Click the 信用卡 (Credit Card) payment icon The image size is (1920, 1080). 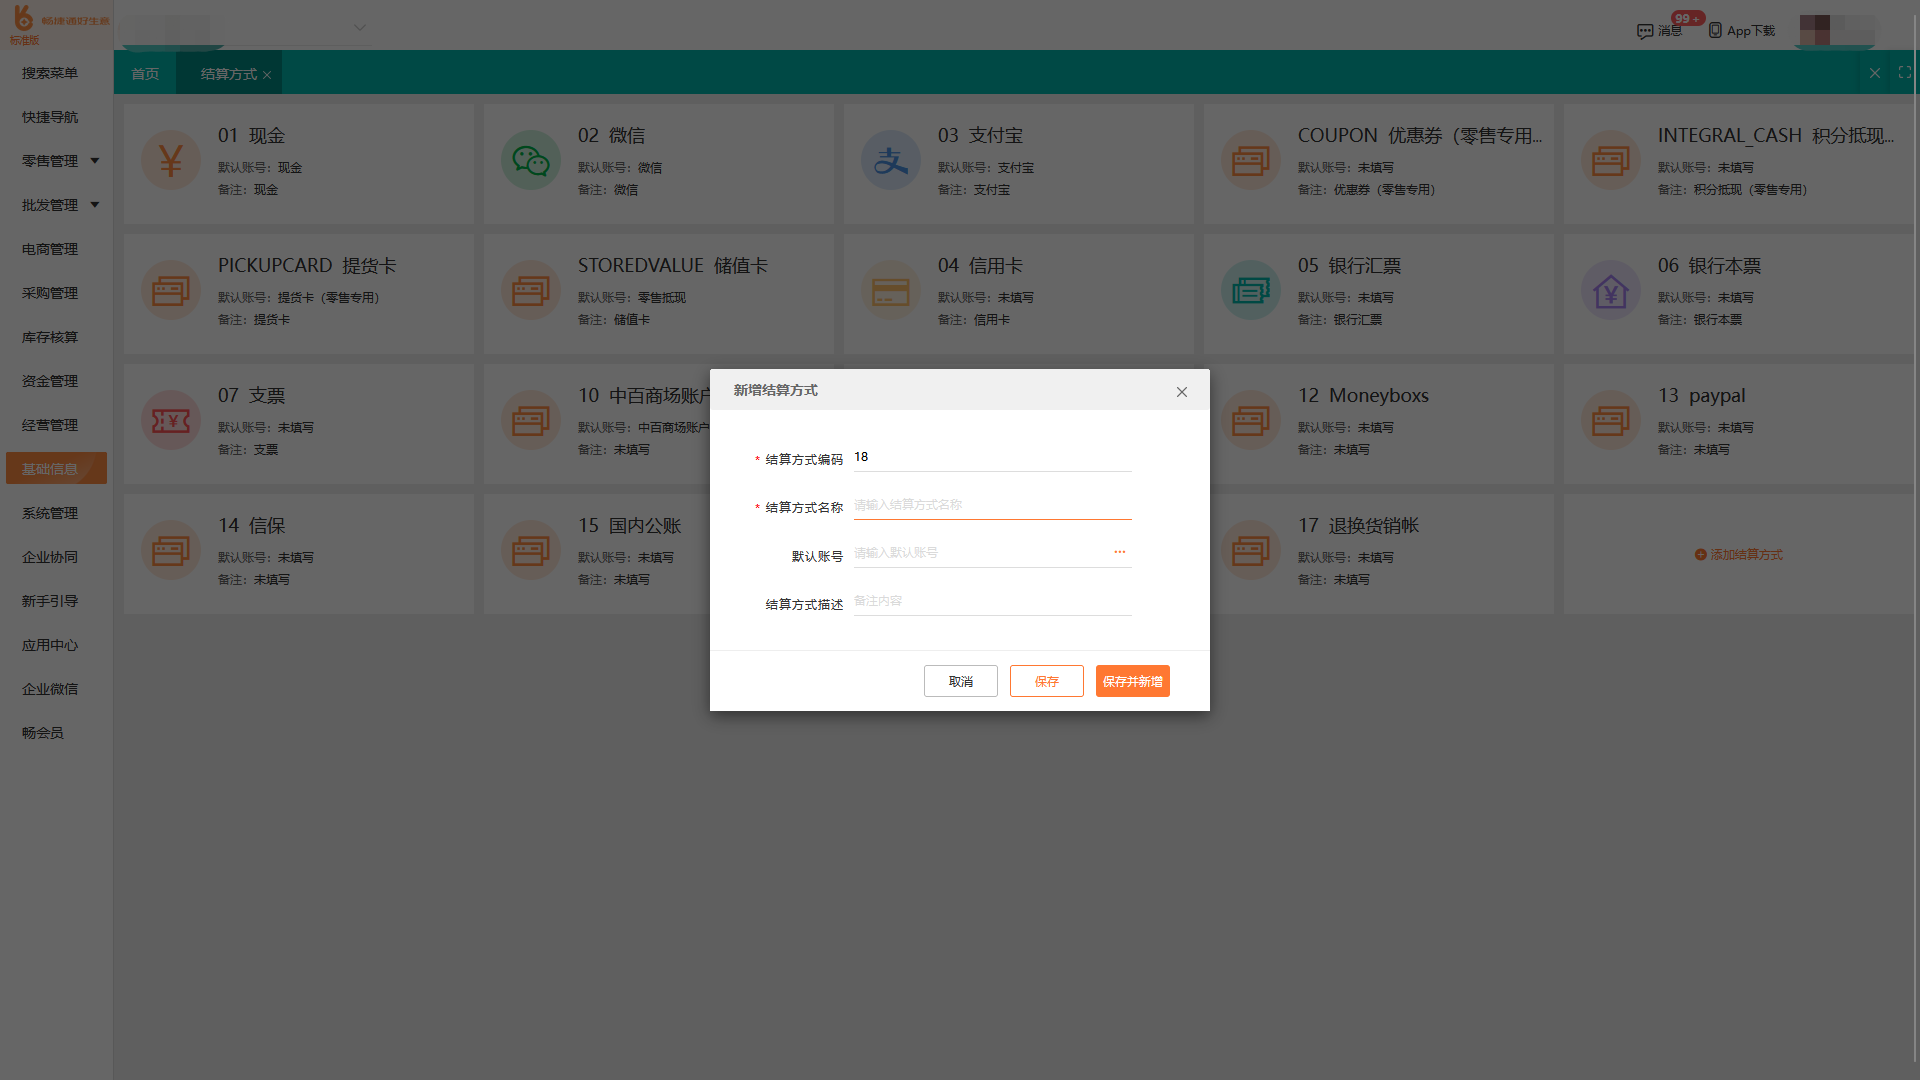point(890,289)
